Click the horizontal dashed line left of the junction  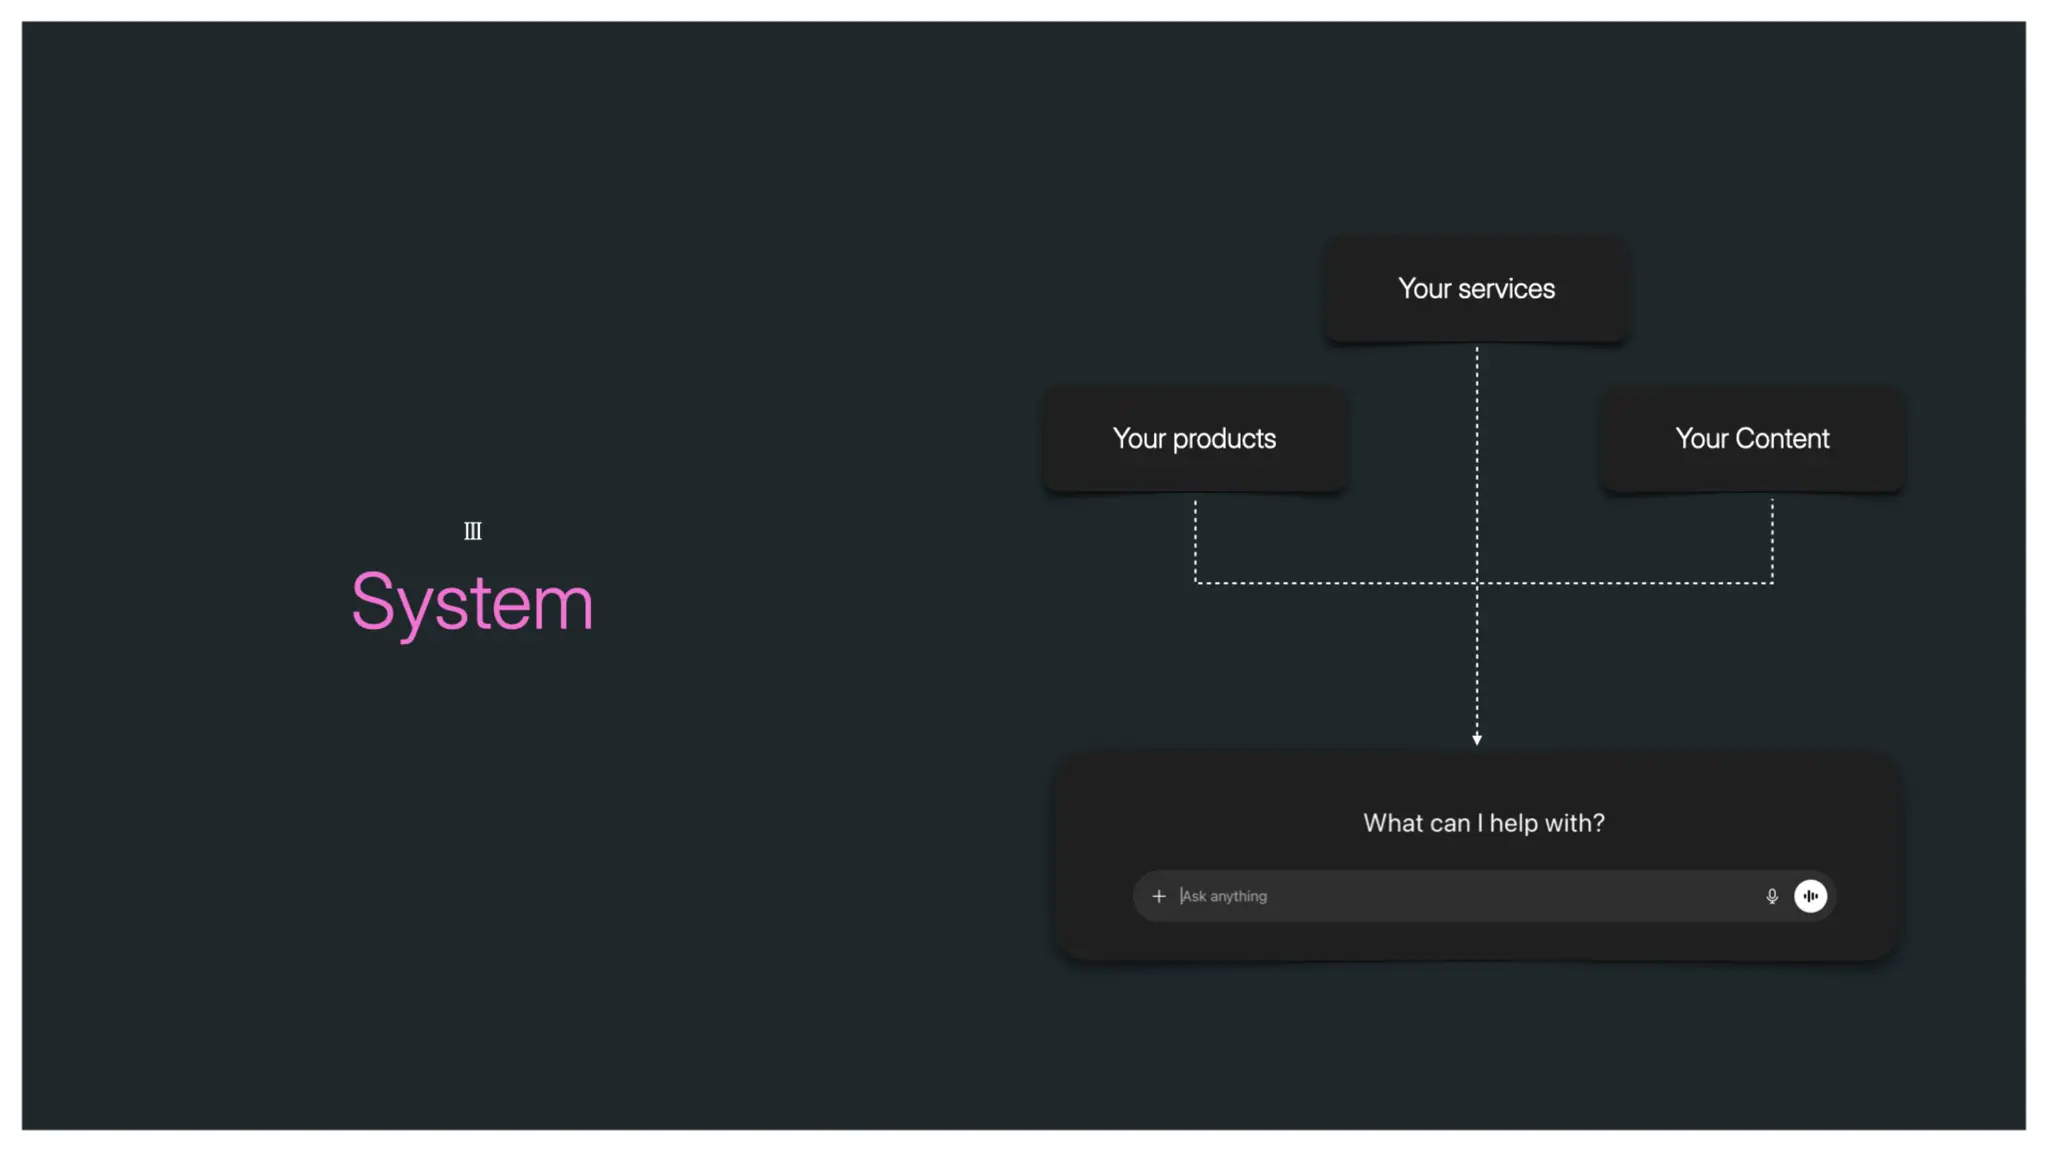click(1335, 582)
